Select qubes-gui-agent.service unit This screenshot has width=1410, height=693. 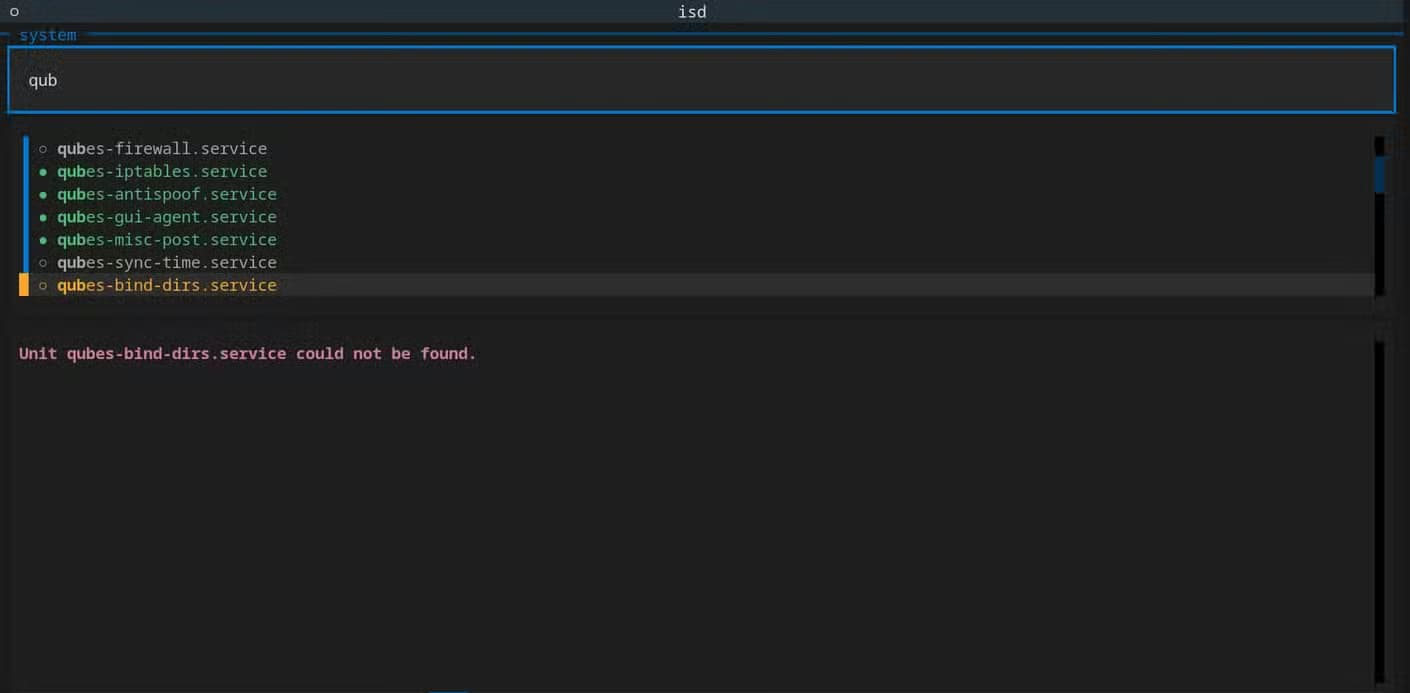pos(167,217)
